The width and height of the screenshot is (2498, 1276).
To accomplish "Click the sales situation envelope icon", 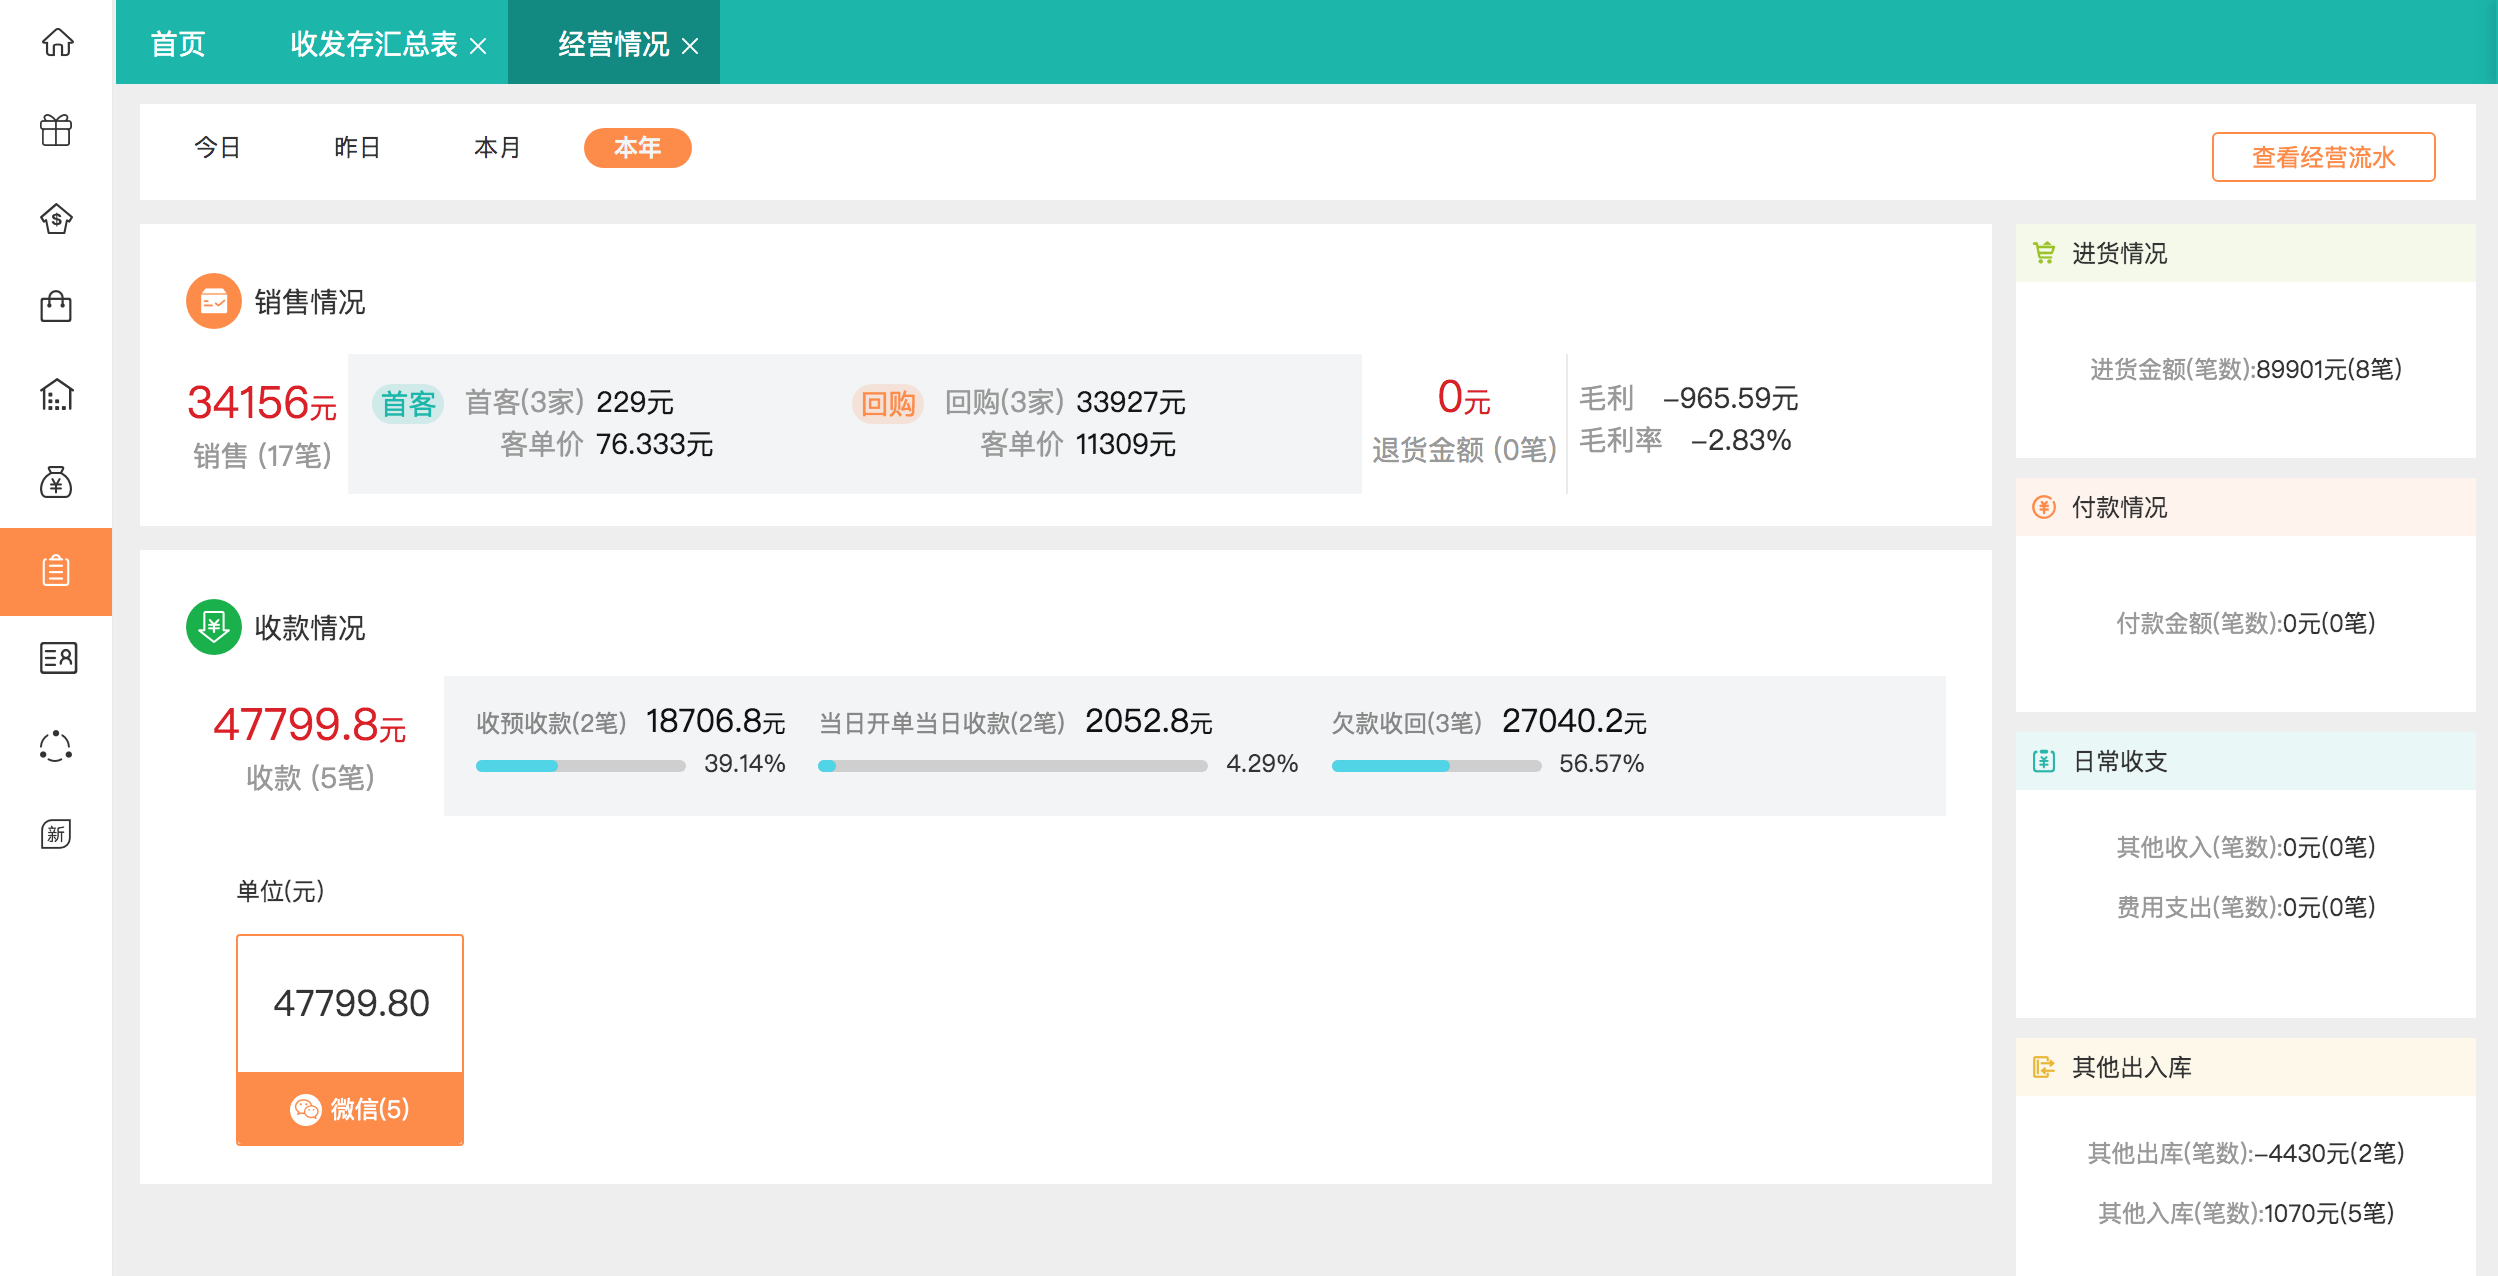I will click(x=213, y=299).
